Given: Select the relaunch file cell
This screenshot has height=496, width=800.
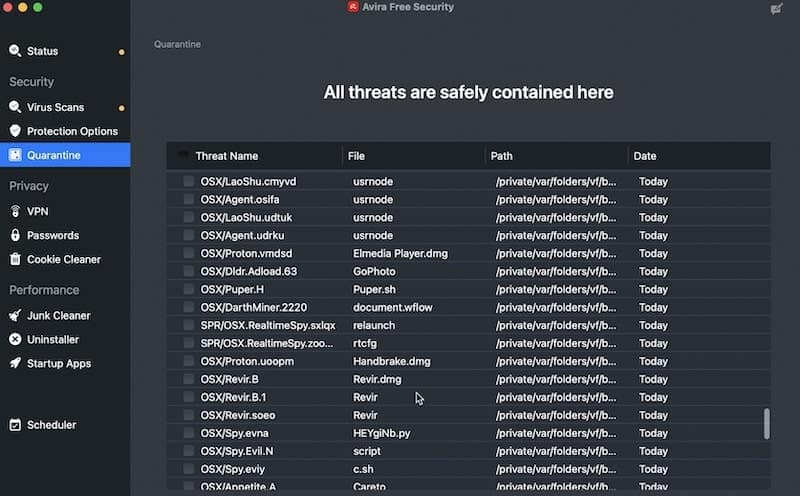Looking at the screenshot, I should [373, 326].
